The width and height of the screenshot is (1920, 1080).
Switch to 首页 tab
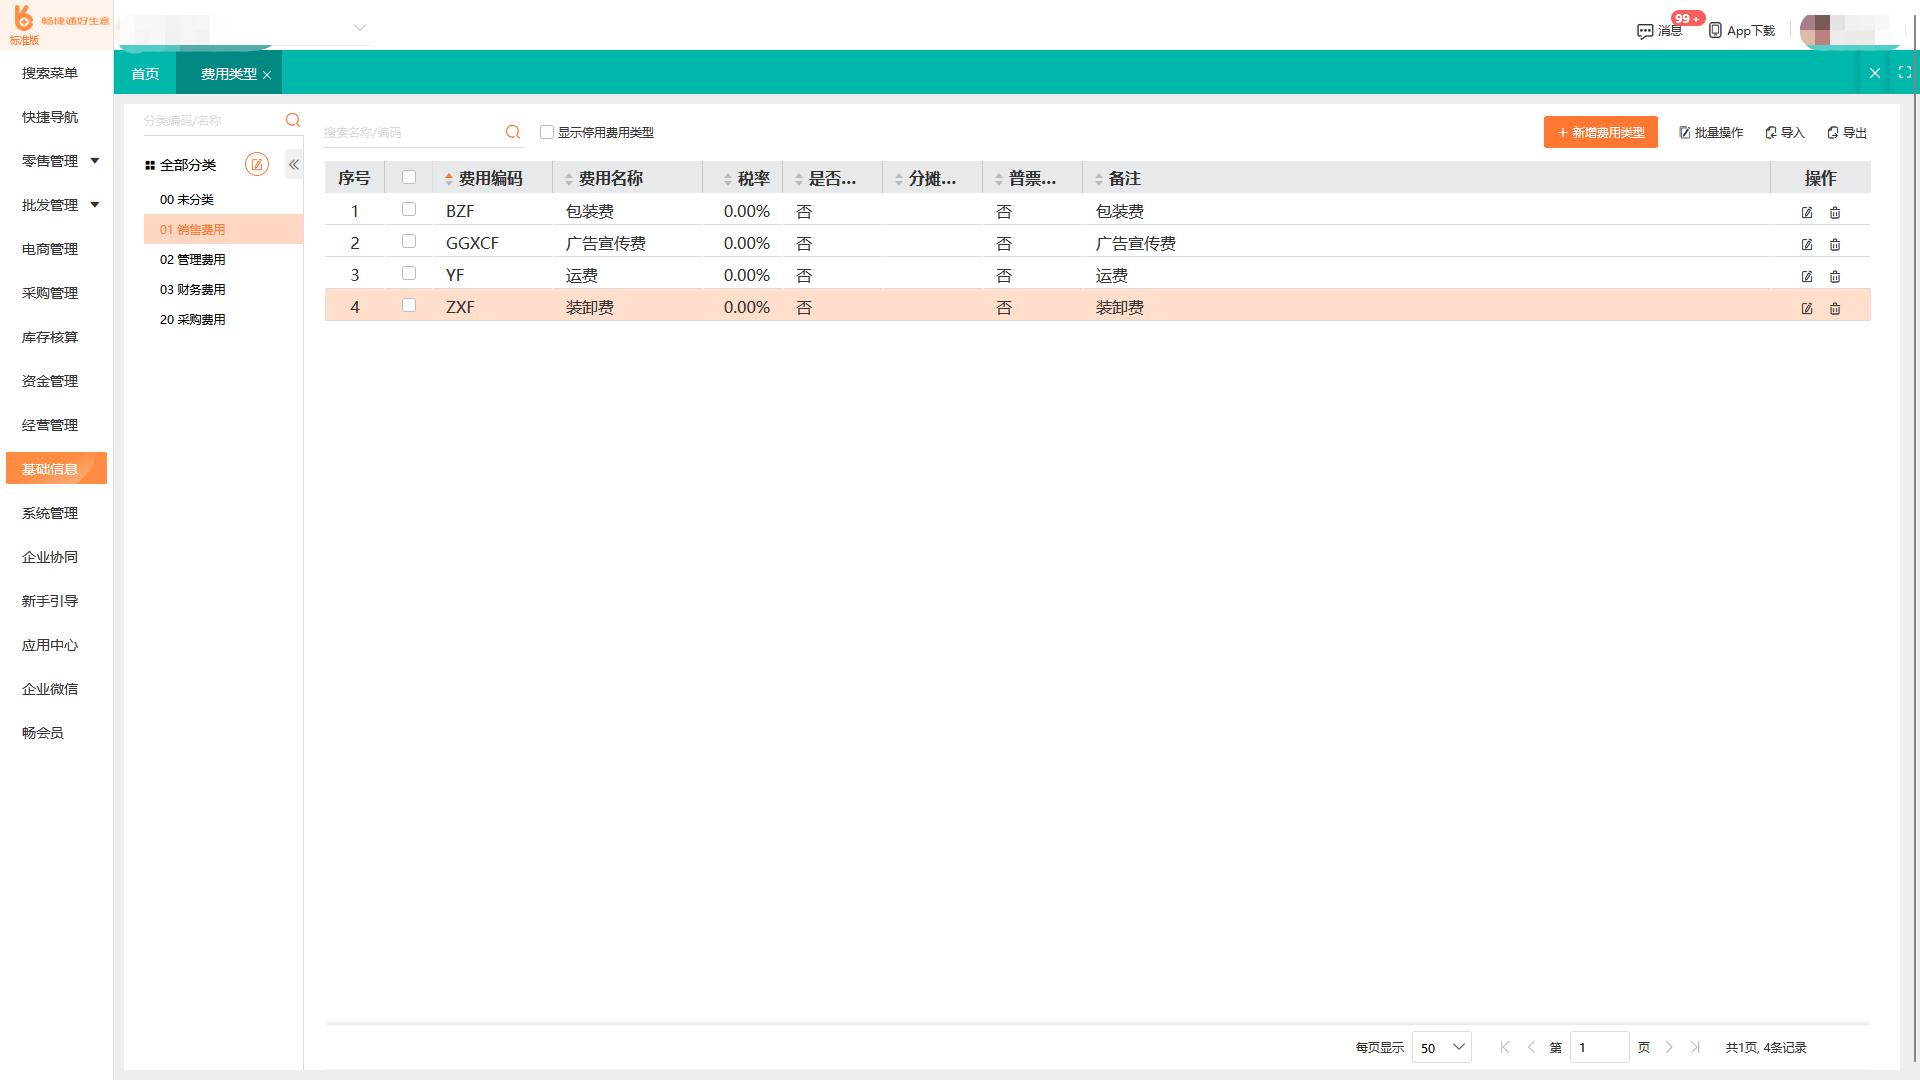(x=145, y=74)
